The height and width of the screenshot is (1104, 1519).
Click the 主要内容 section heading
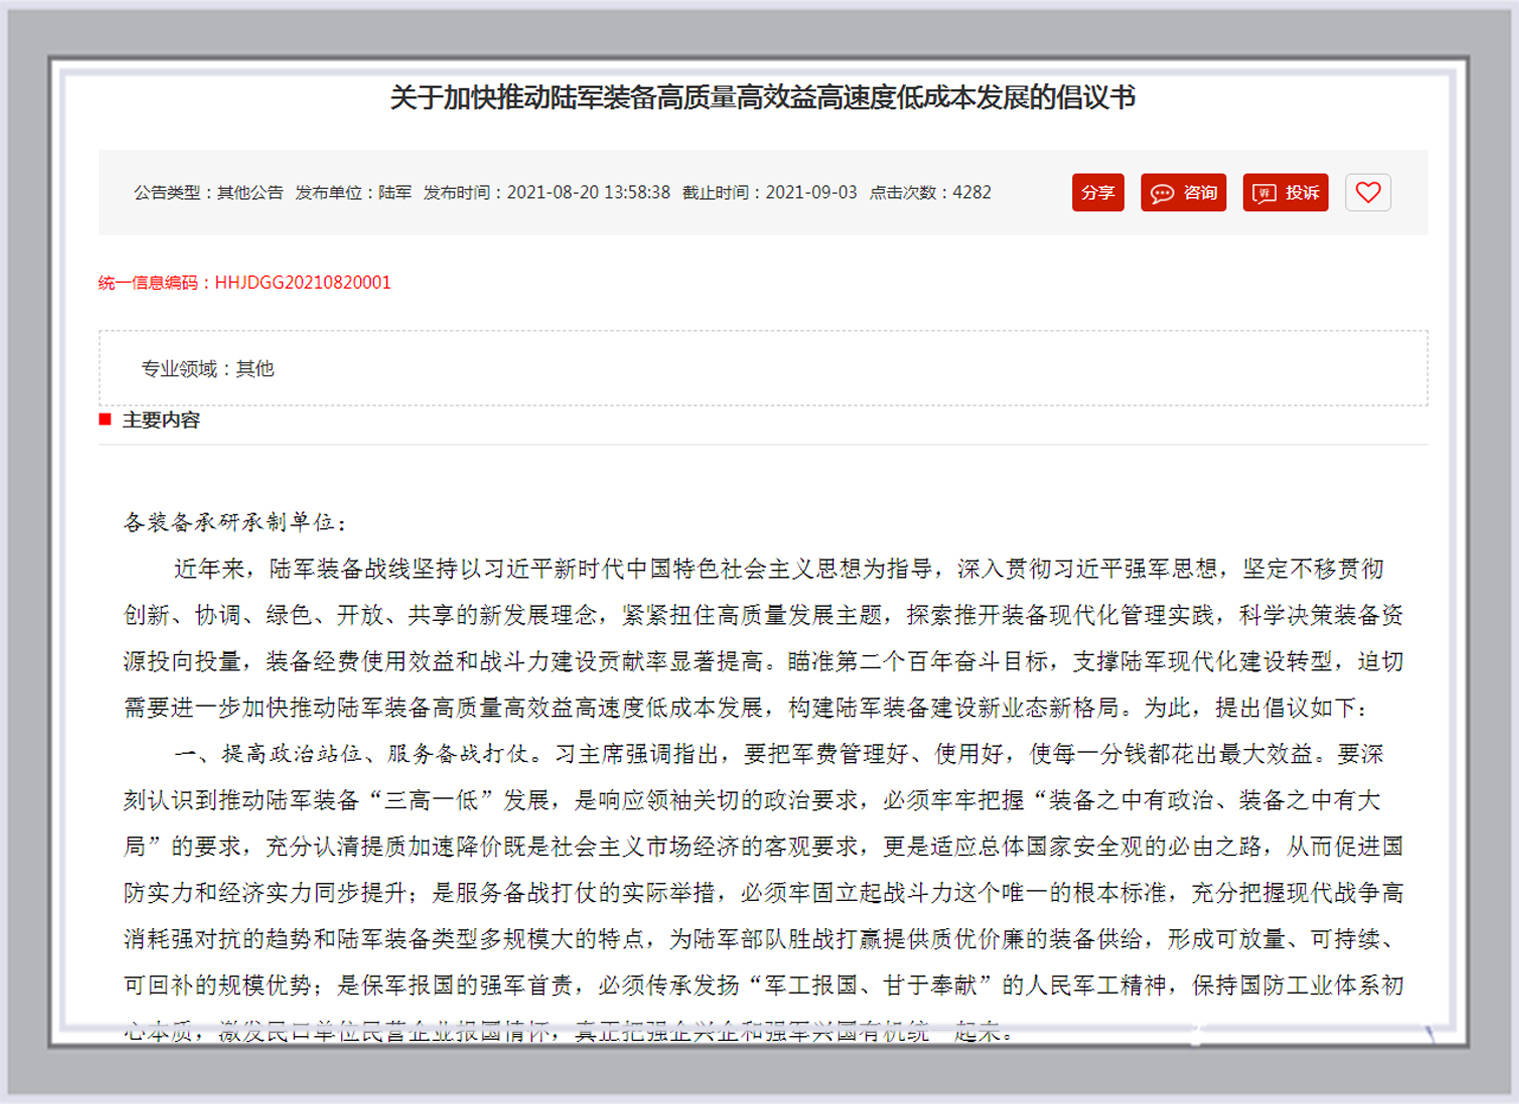click(x=161, y=420)
